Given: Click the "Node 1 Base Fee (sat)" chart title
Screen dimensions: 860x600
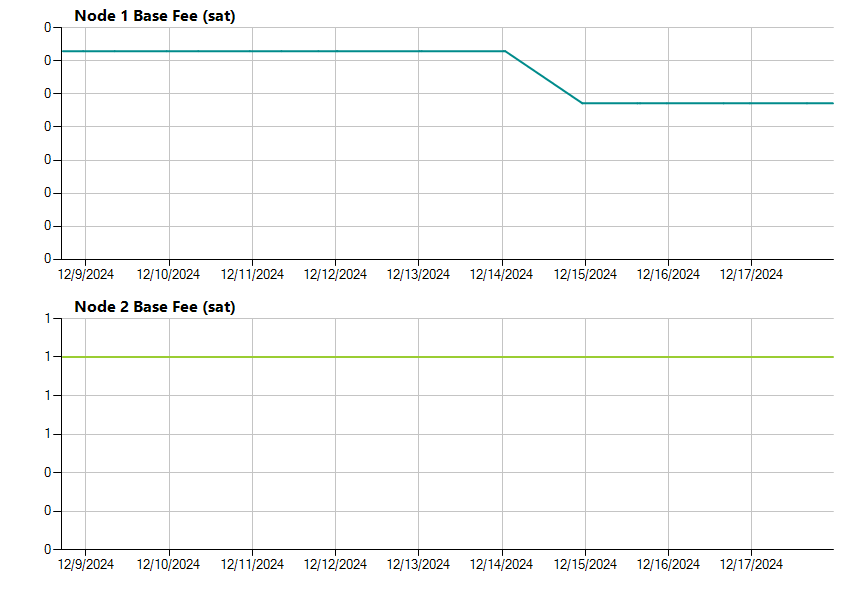Looking at the screenshot, I should (155, 16).
